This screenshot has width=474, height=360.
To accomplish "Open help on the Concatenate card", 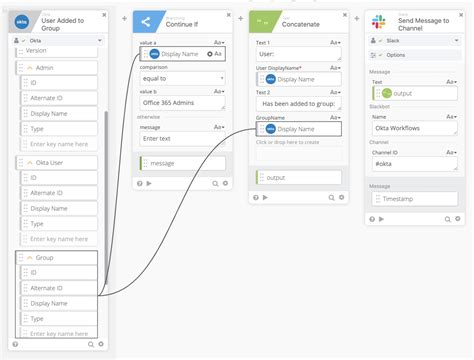I will tap(256, 197).
